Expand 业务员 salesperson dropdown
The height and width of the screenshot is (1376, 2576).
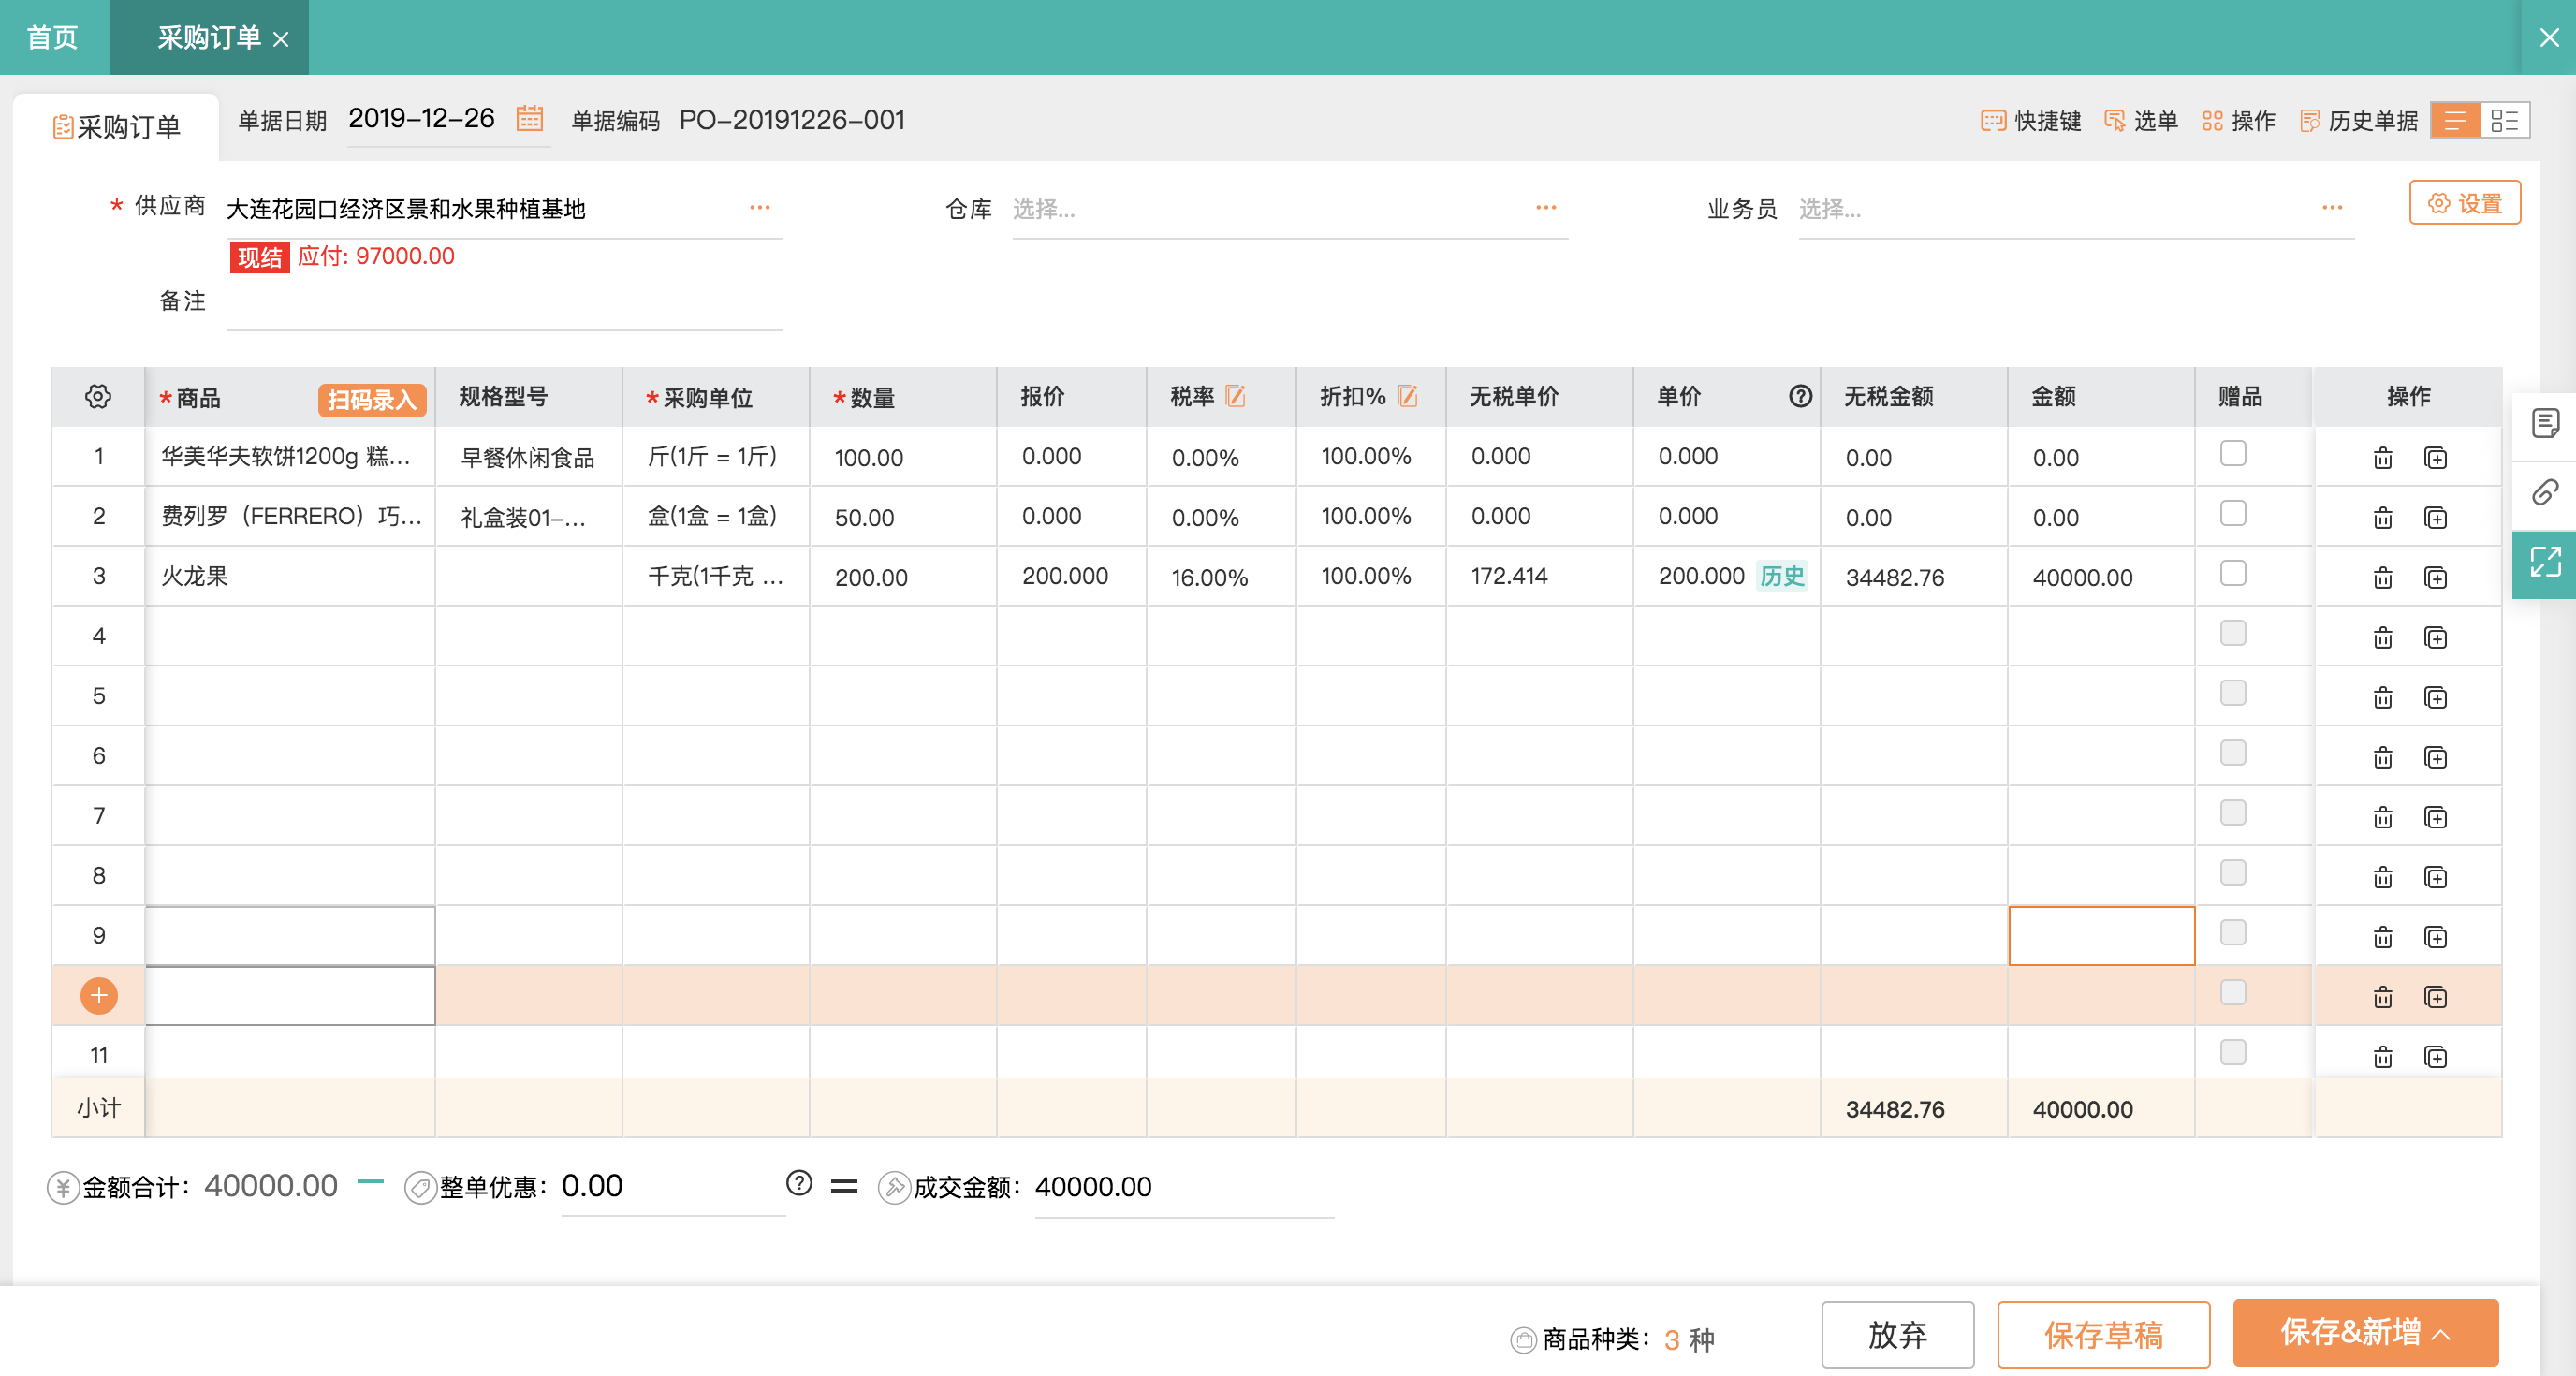coord(2343,210)
